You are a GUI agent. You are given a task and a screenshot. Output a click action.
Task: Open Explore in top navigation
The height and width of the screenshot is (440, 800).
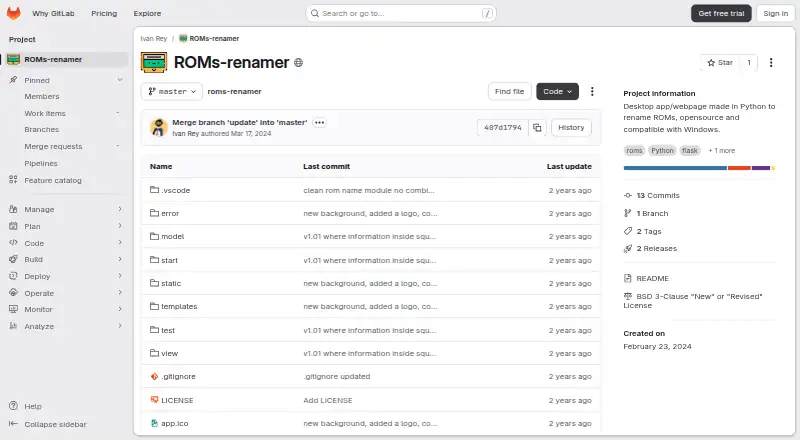coord(147,13)
